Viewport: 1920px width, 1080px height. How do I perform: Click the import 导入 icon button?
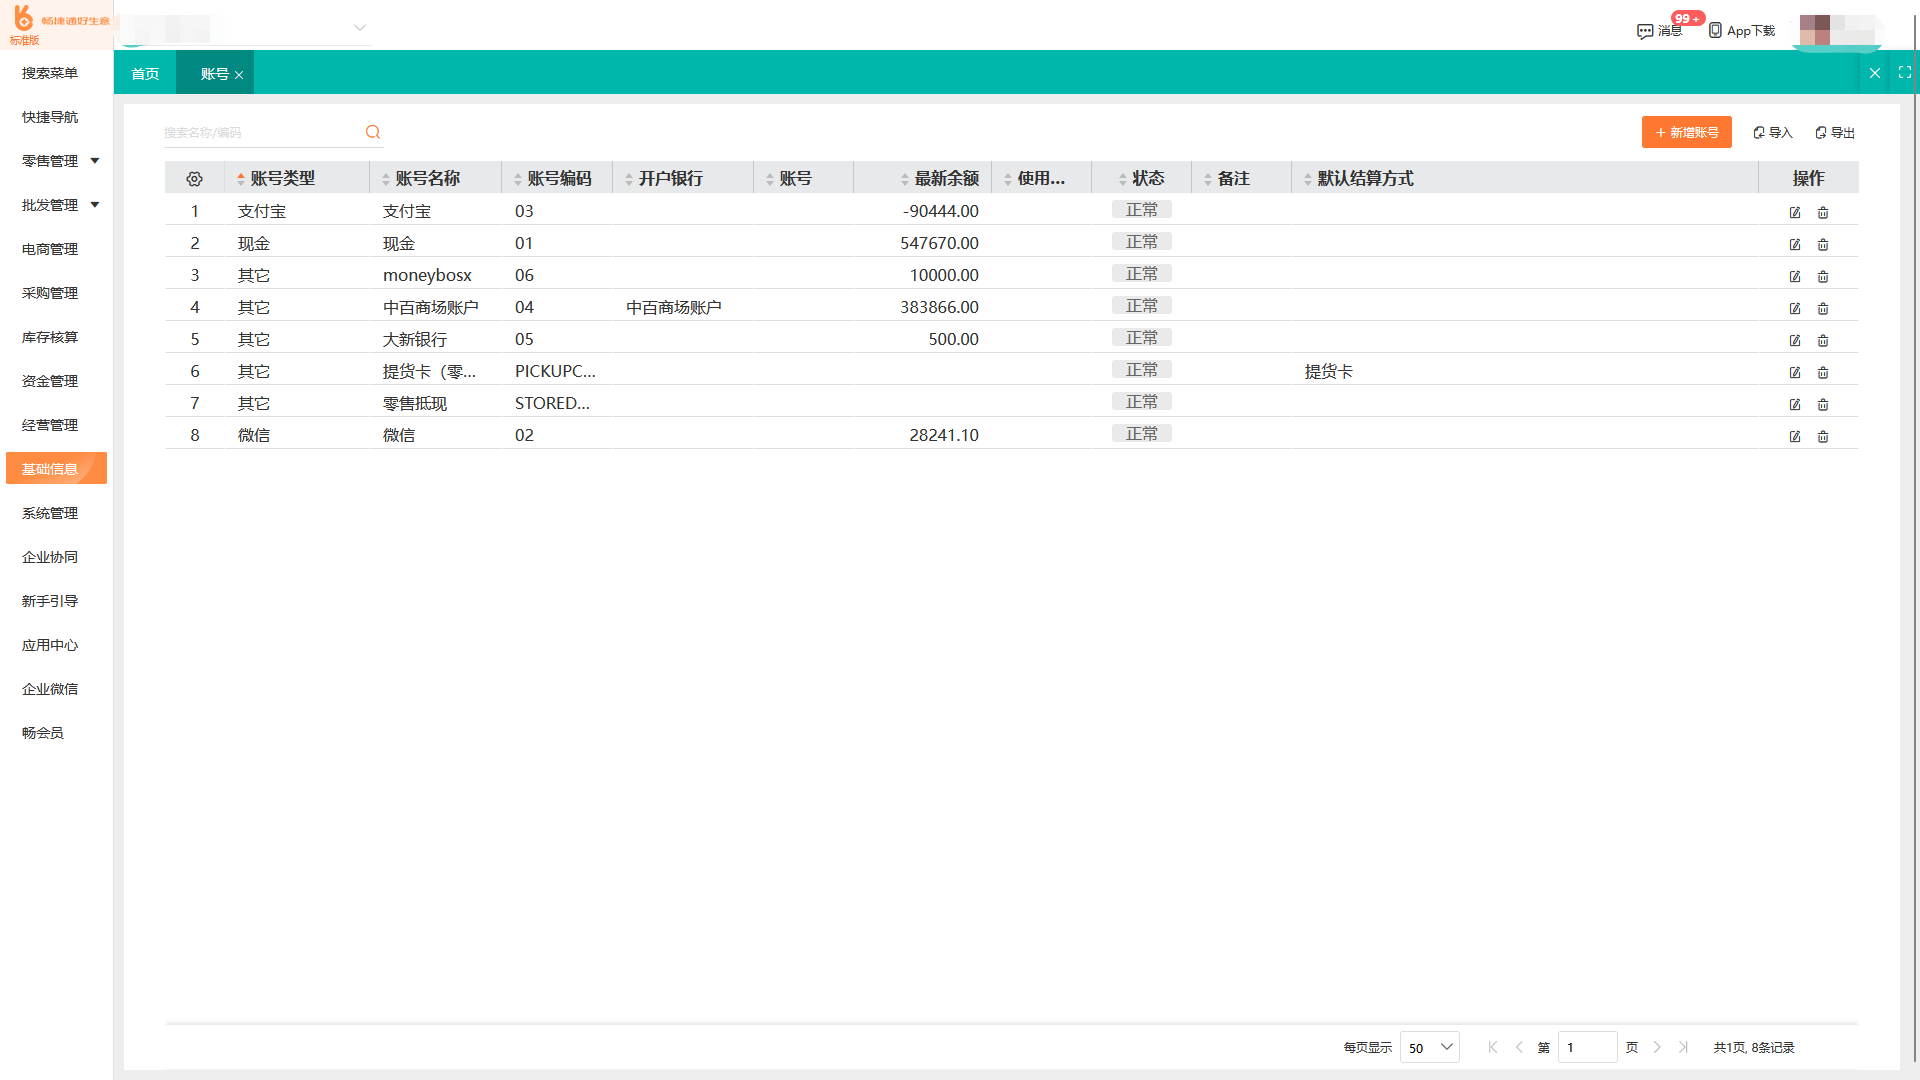coord(1774,132)
